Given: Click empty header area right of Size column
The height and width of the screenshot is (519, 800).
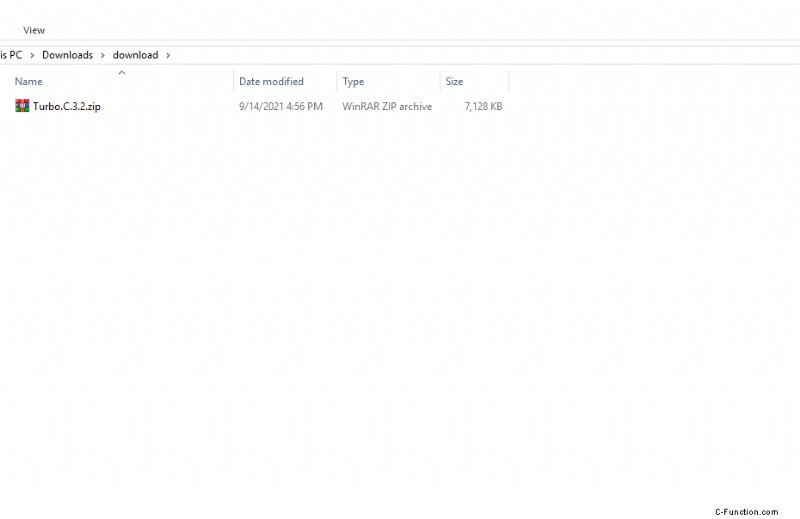Looking at the screenshot, I should coord(650,82).
